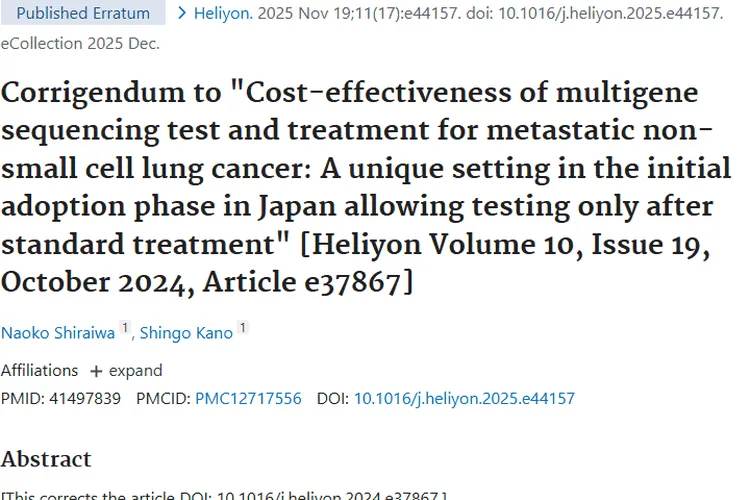Click the eCollection 2025 Dec text
Image resolution: width=750 pixels, height=500 pixels.
80,44
